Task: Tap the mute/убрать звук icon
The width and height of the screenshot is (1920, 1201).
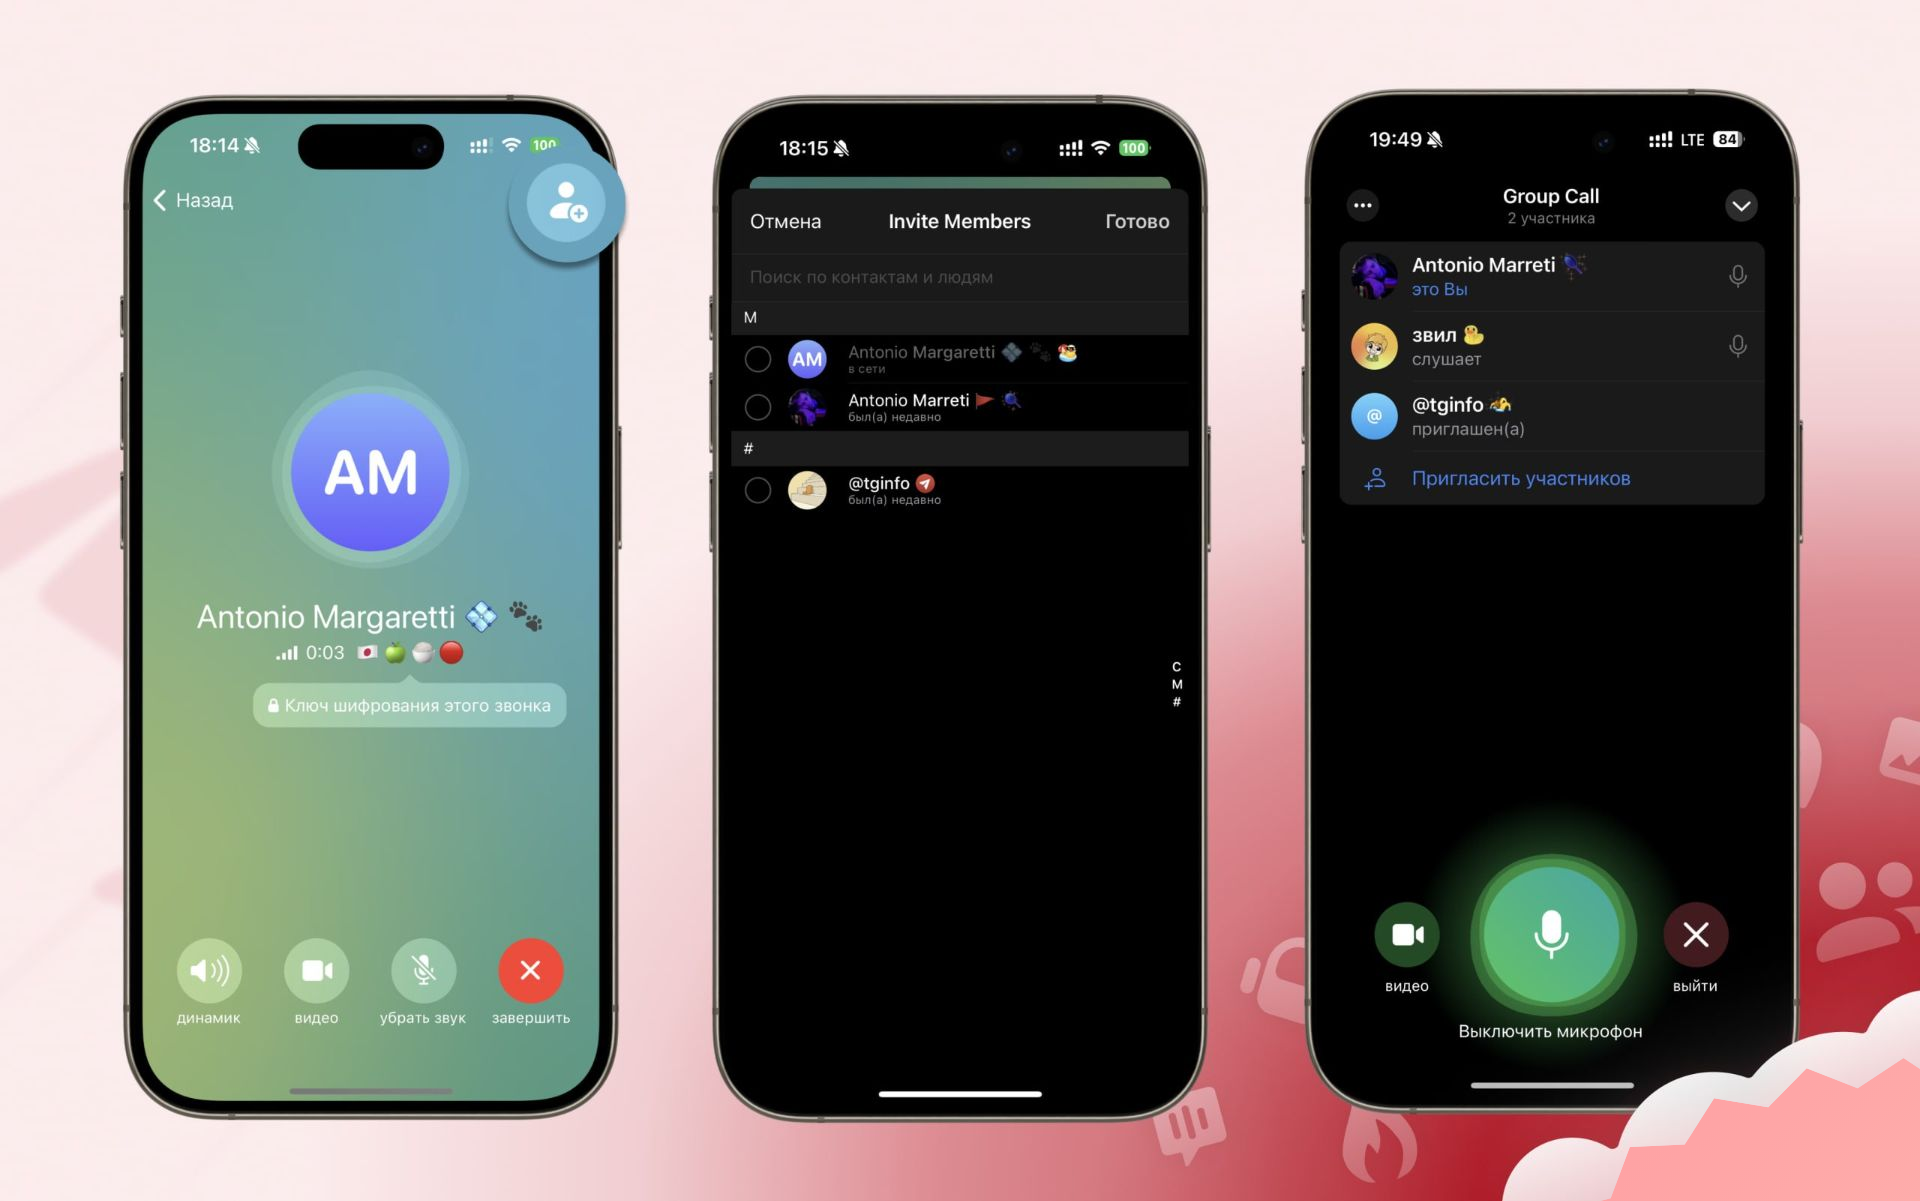Action: pyautogui.click(x=421, y=970)
